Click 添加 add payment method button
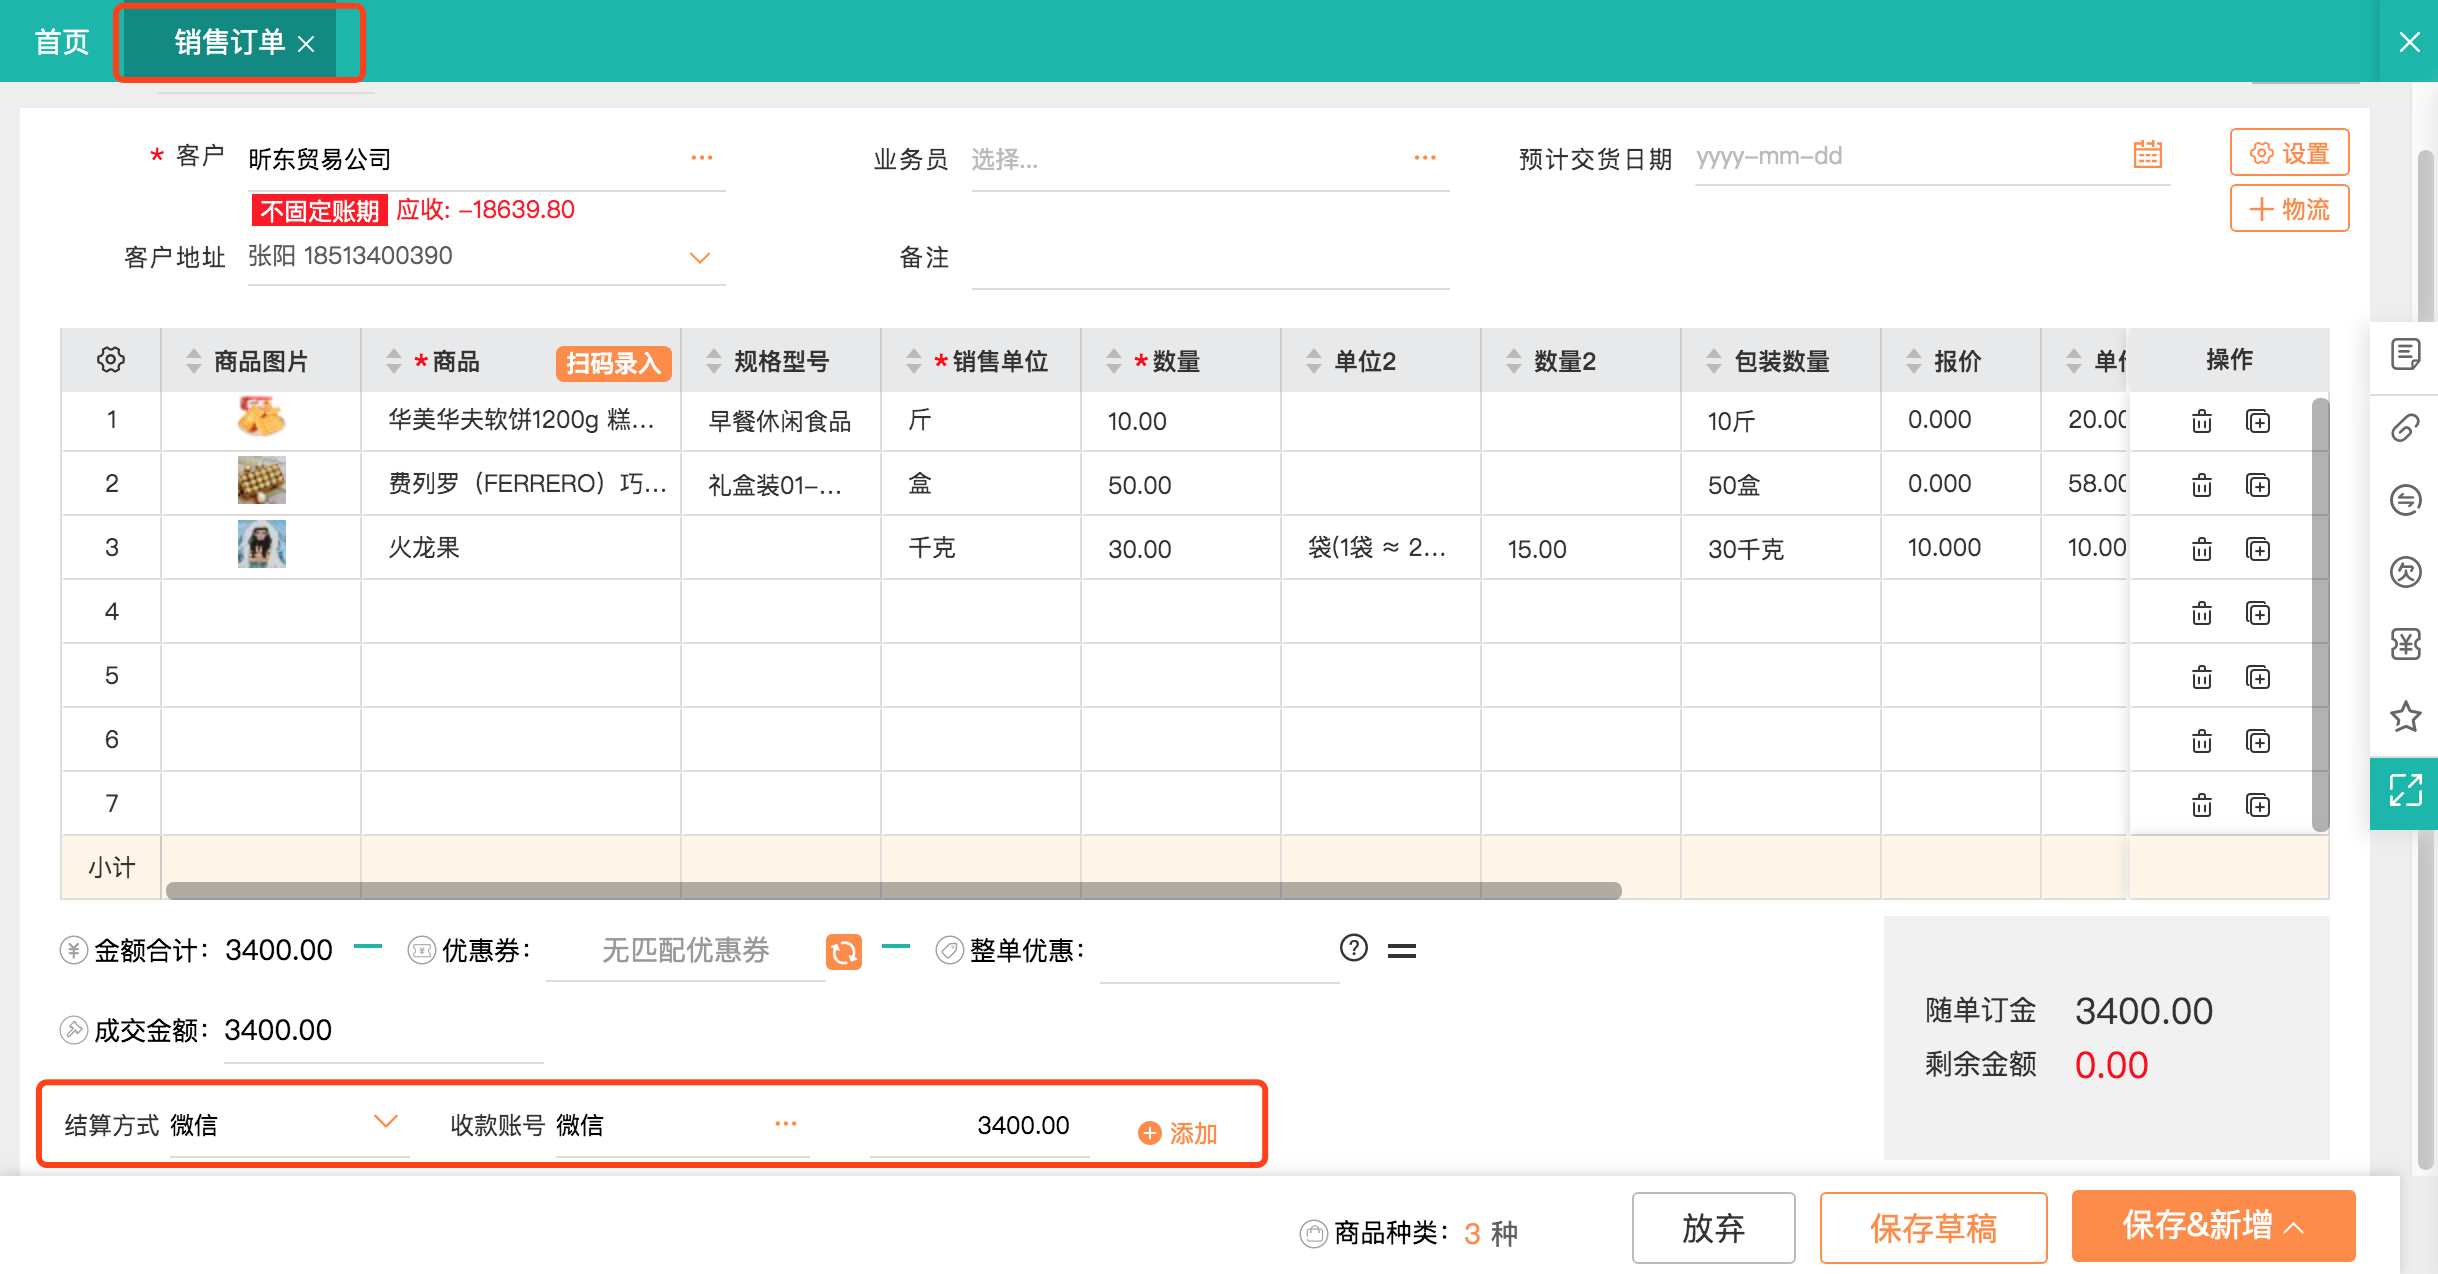This screenshot has height=1274, width=2438. 1177,1129
